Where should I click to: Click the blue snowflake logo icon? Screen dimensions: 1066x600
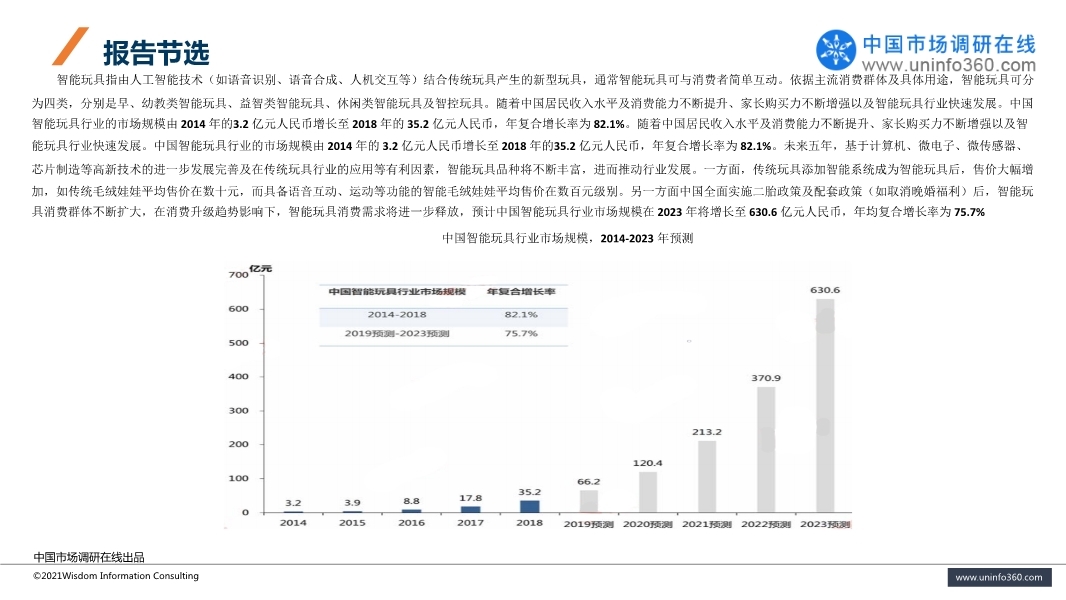pos(836,50)
